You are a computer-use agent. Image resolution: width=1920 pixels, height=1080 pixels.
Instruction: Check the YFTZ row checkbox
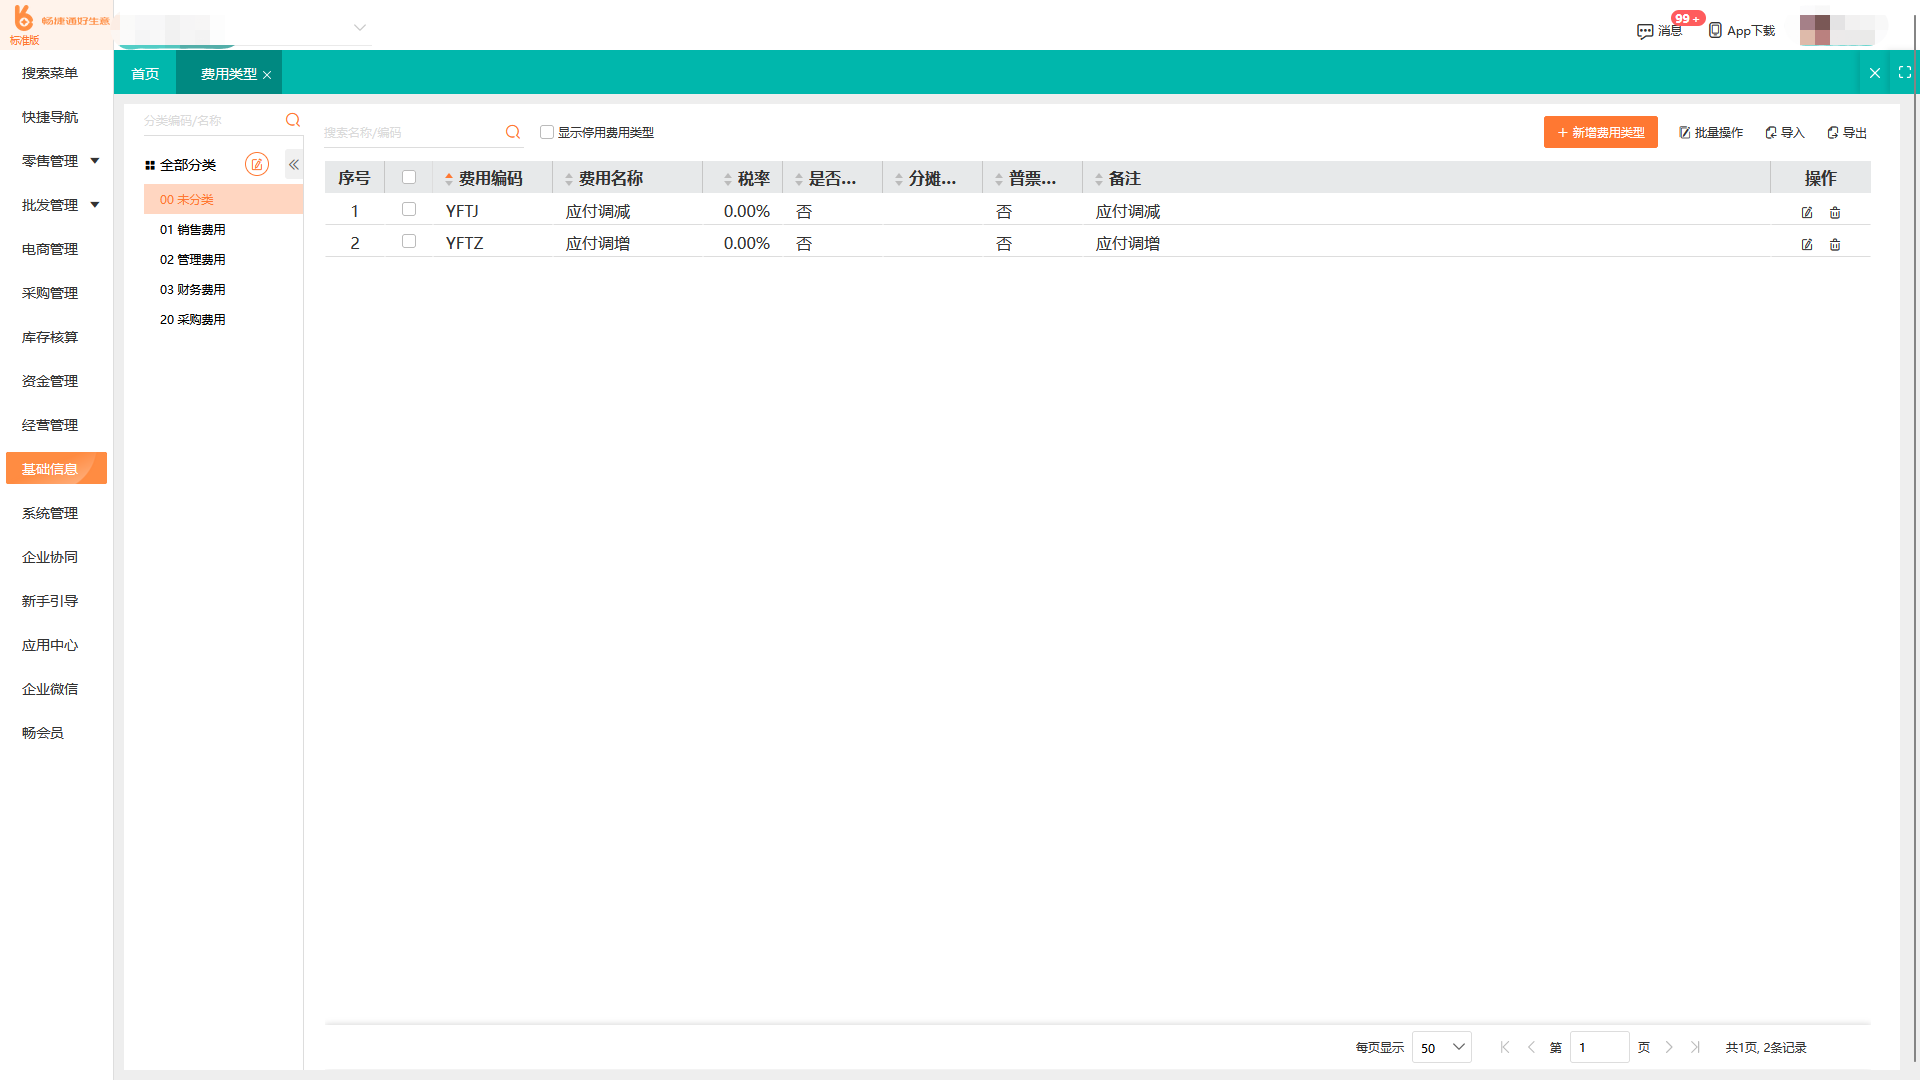409,243
